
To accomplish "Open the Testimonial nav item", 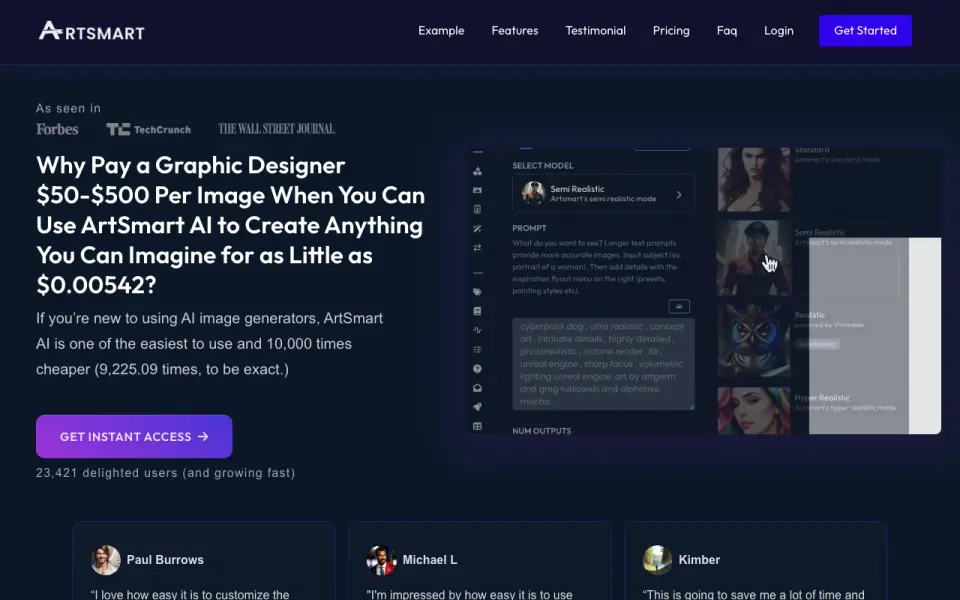I will (595, 31).
